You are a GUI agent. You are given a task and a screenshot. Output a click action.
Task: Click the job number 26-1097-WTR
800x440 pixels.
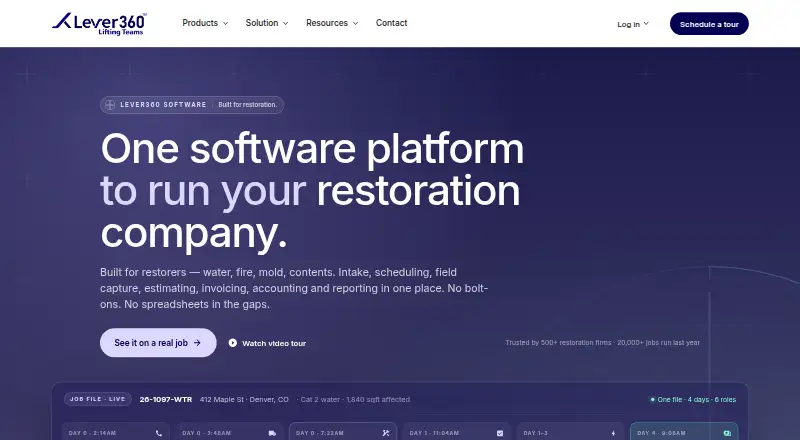click(x=166, y=400)
